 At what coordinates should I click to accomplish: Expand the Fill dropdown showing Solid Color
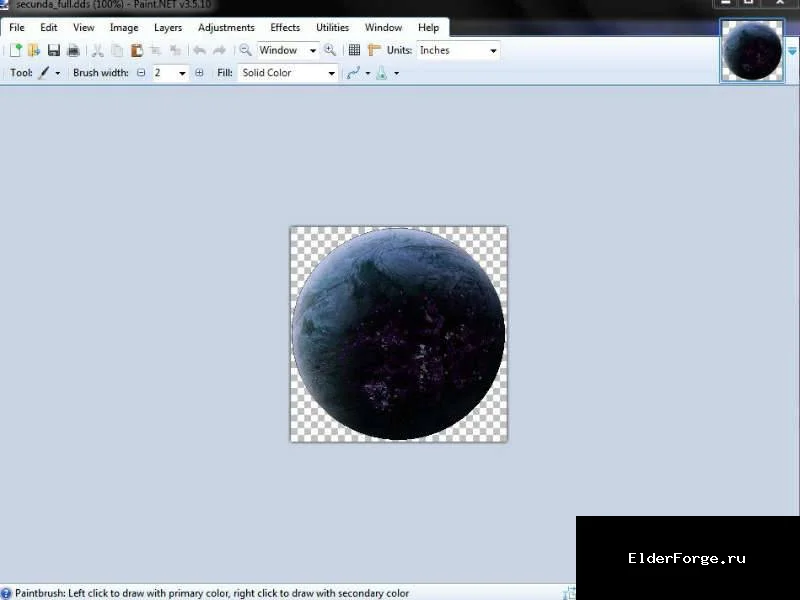(x=288, y=73)
